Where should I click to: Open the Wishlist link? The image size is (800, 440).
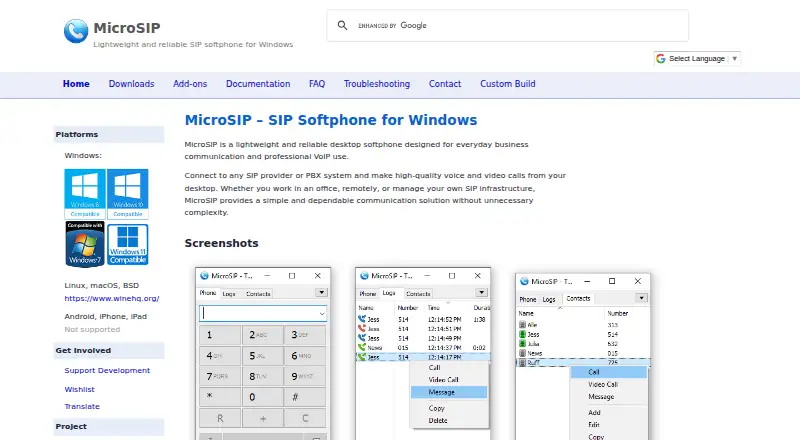[80, 389]
